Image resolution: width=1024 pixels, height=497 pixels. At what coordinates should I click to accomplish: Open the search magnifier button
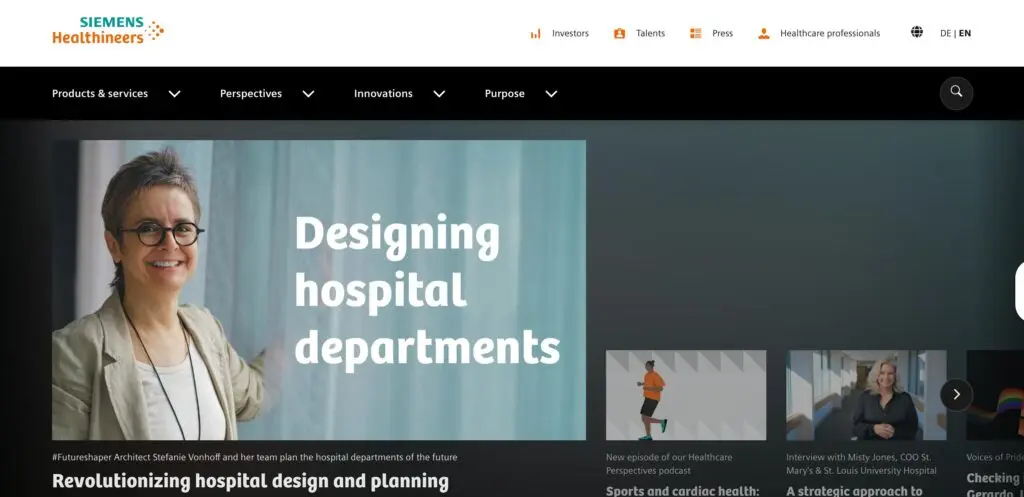(x=956, y=93)
